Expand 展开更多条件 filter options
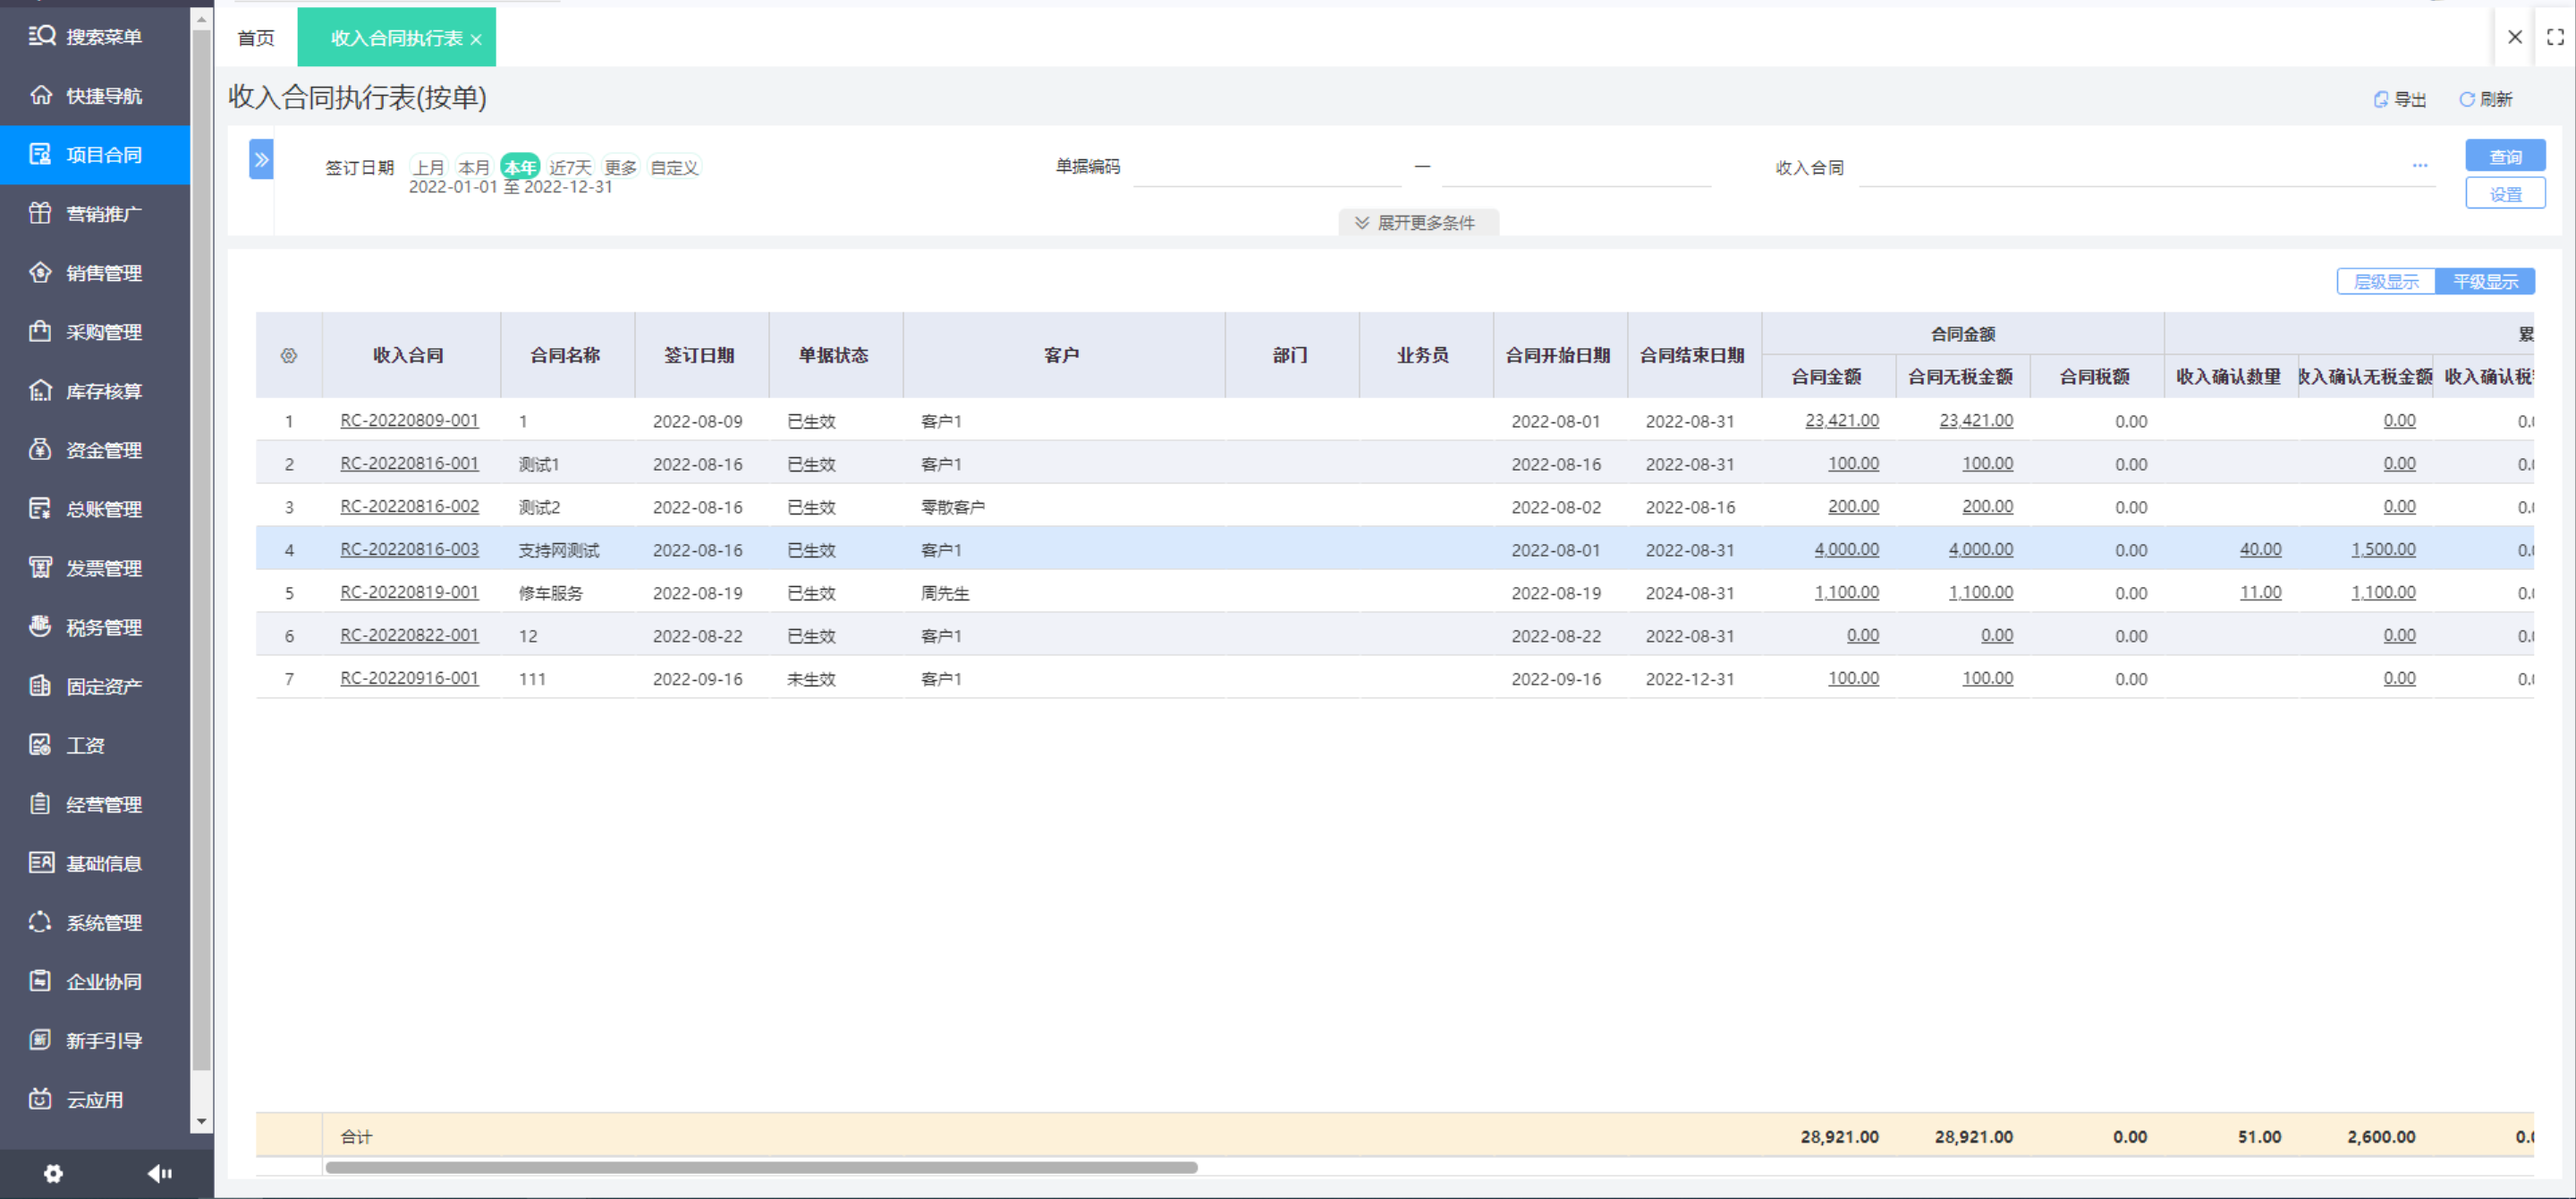This screenshot has width=2576, height=1199. [x=1414, y=222]
